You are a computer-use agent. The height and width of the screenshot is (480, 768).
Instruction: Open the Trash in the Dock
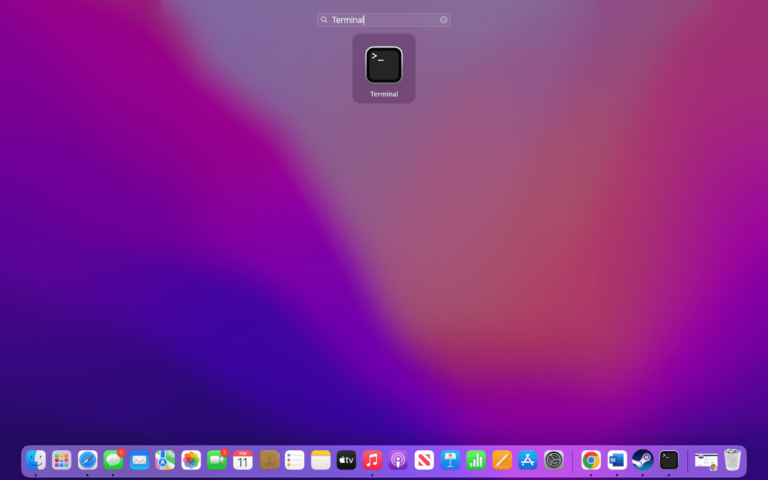tap(733, 460)
